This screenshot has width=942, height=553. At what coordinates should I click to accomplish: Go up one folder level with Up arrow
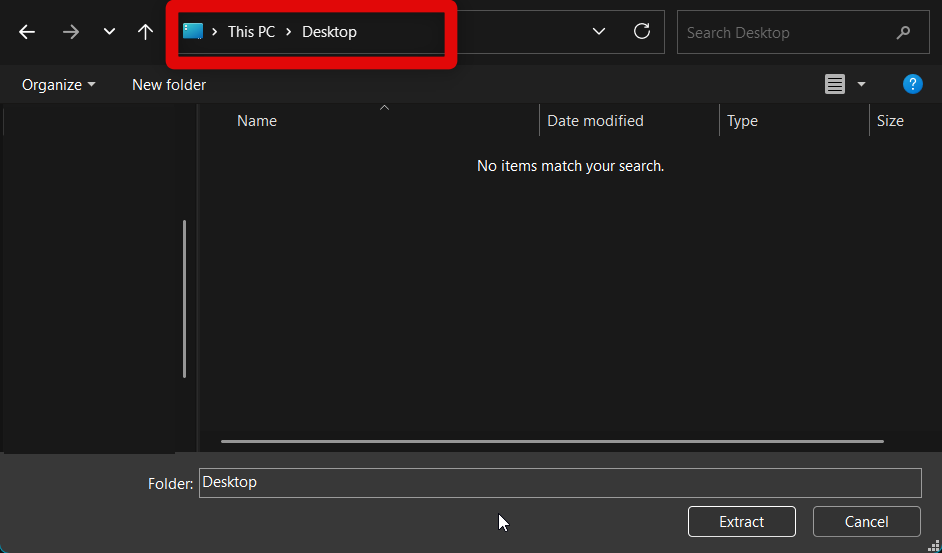coord(145,32)
